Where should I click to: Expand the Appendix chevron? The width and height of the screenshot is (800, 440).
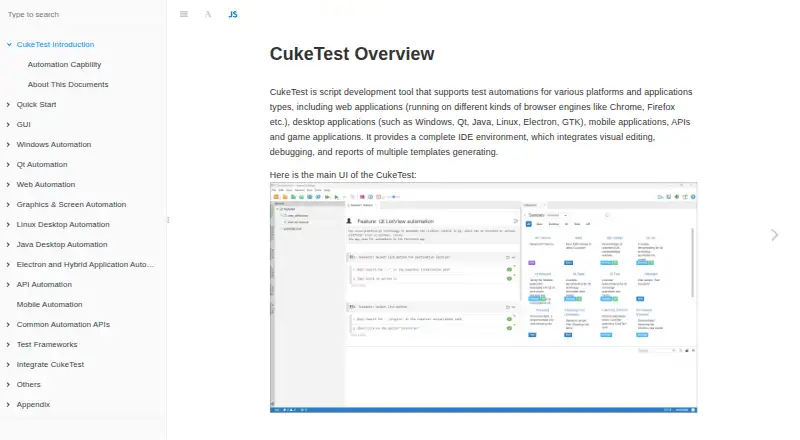point(9,404)
